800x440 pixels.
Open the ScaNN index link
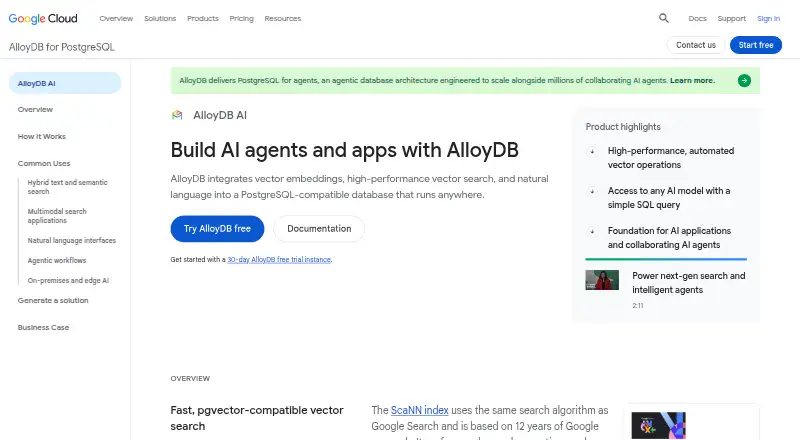point(419,410)
